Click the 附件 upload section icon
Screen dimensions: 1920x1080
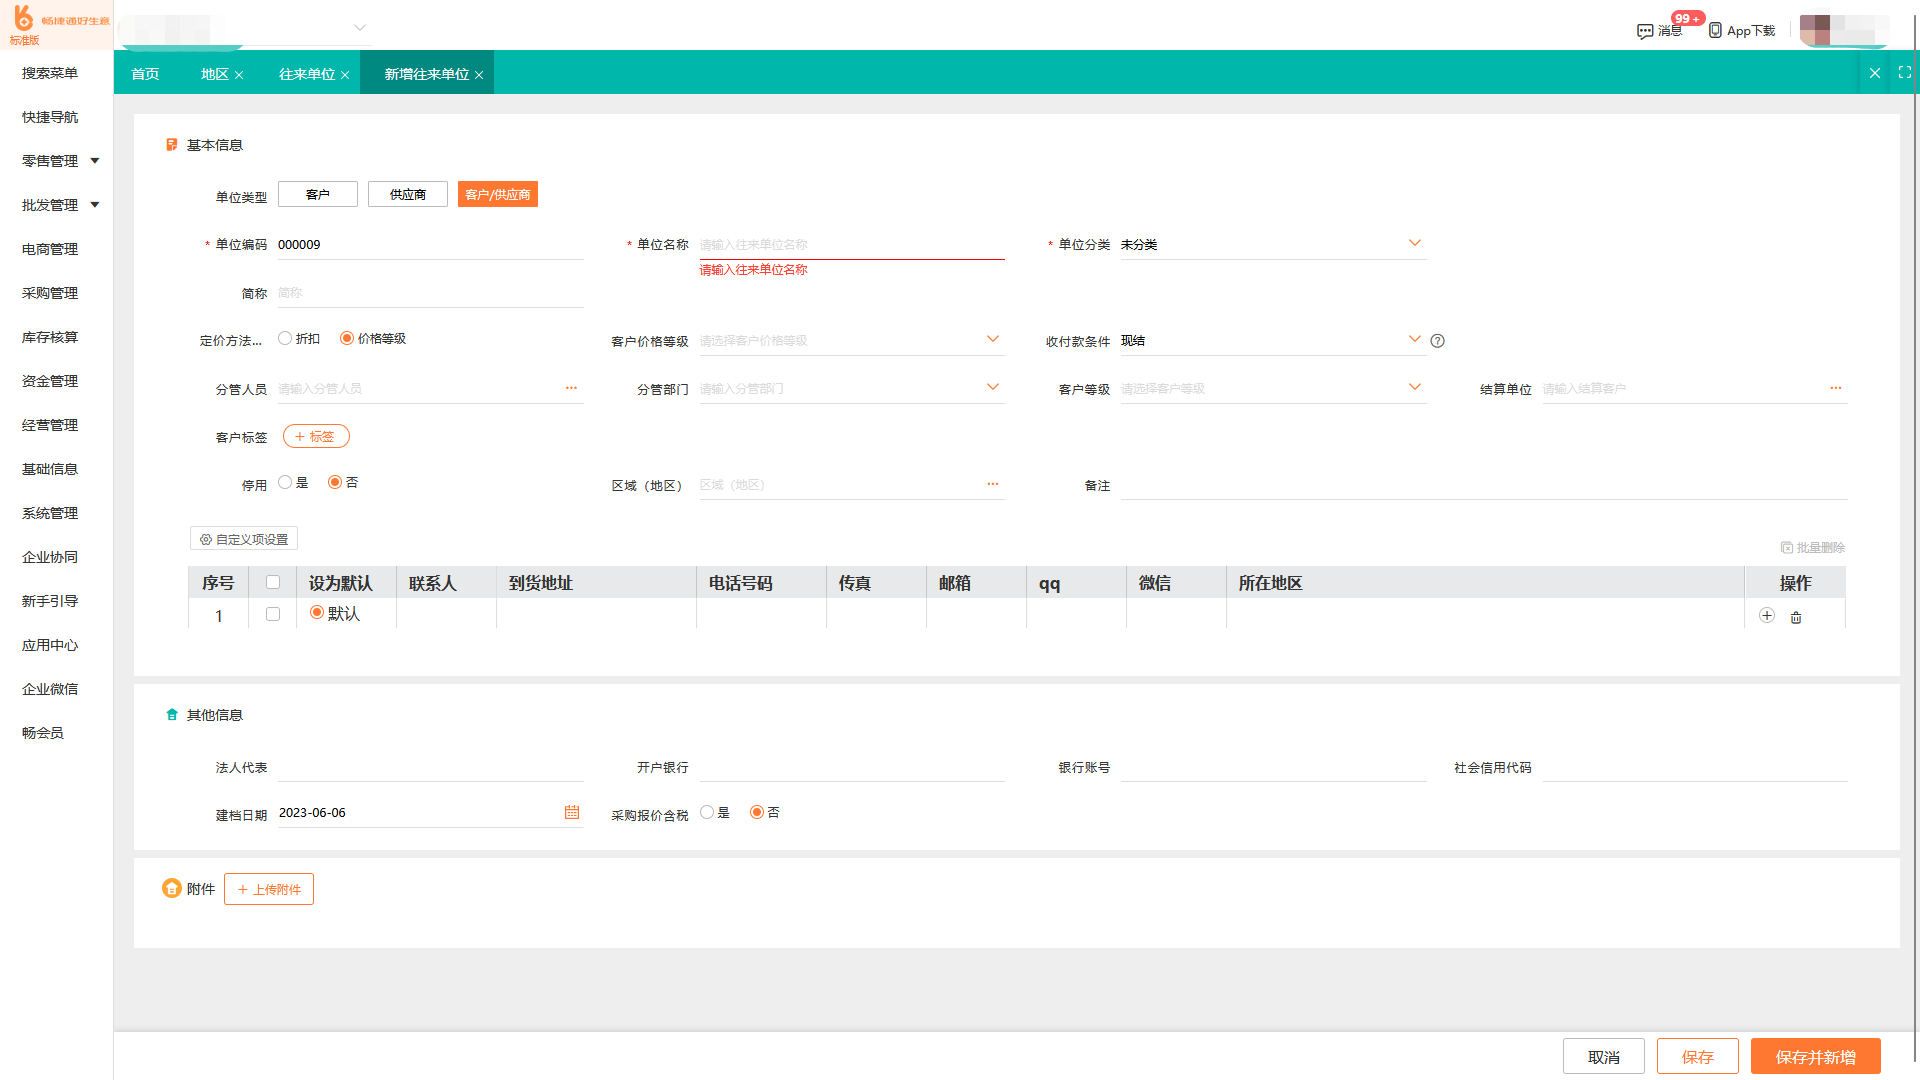(173, 889)
